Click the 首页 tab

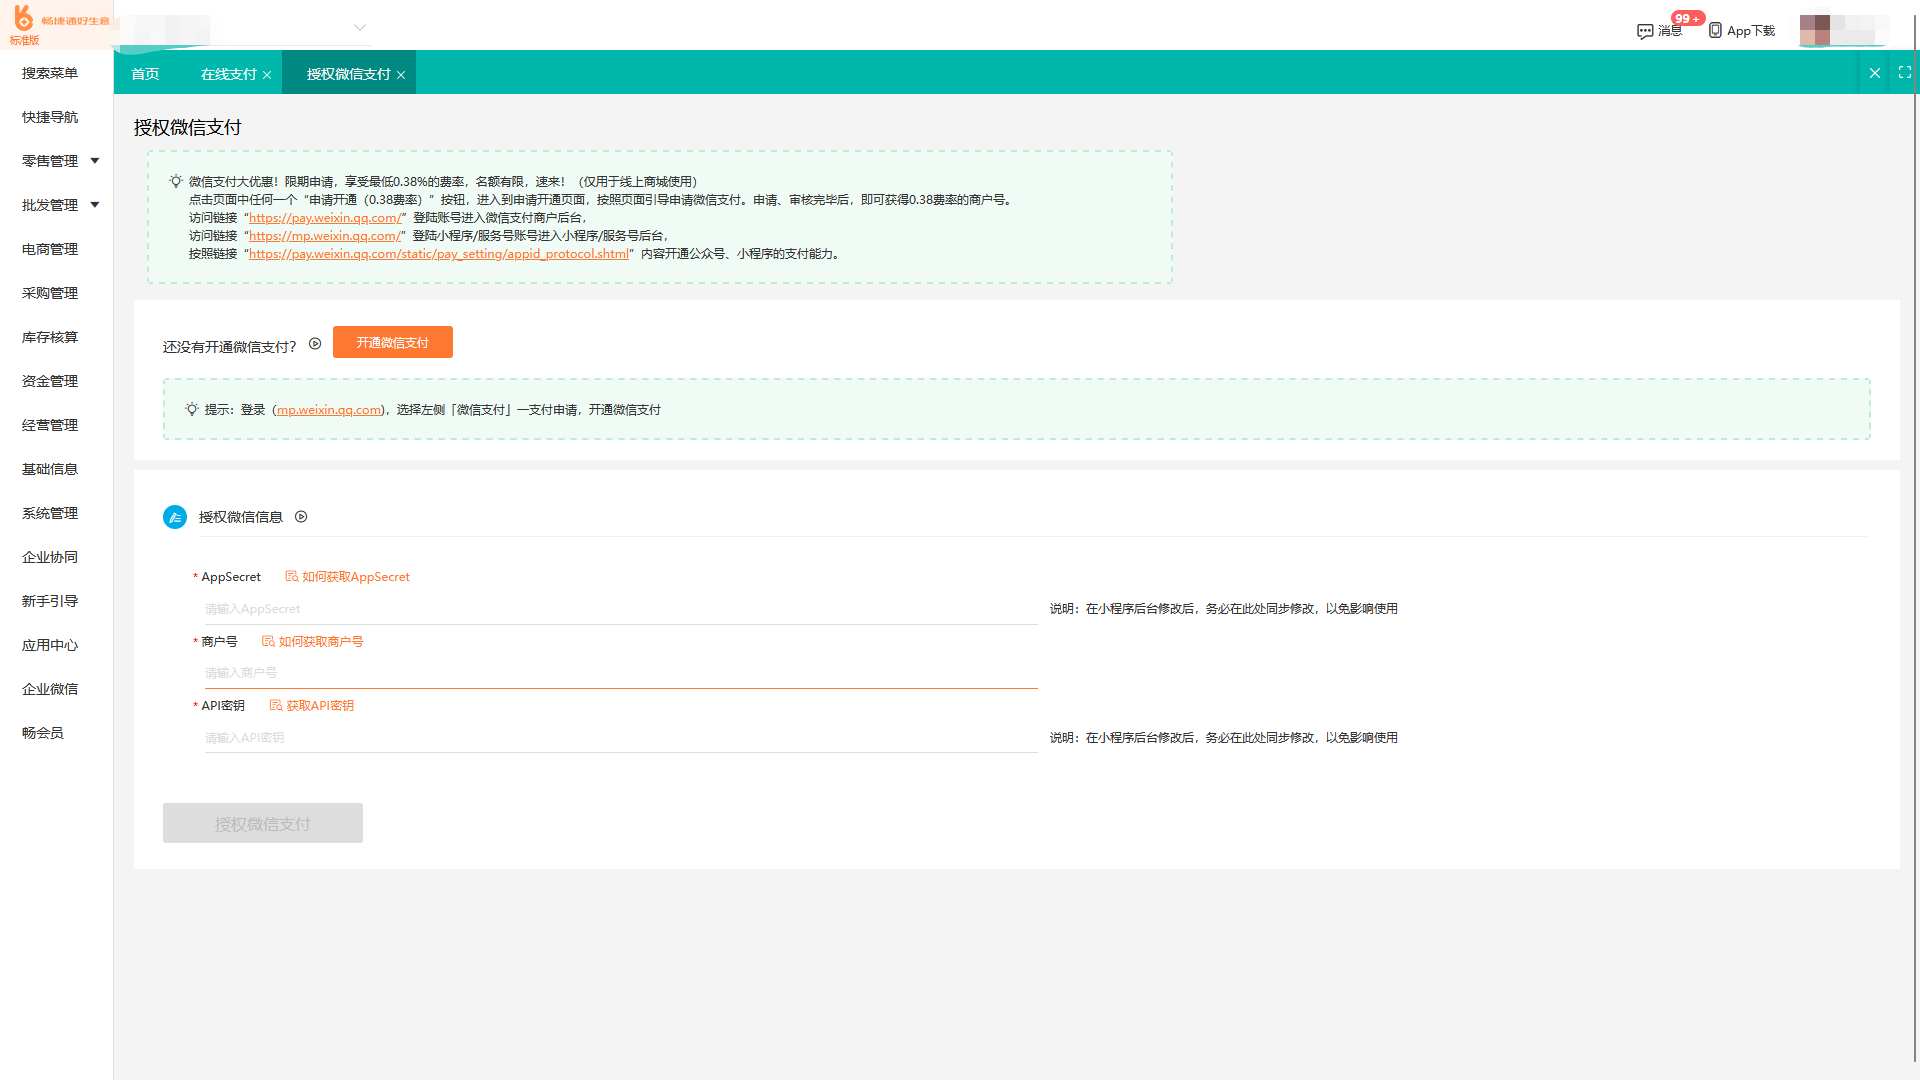[145, 73]
